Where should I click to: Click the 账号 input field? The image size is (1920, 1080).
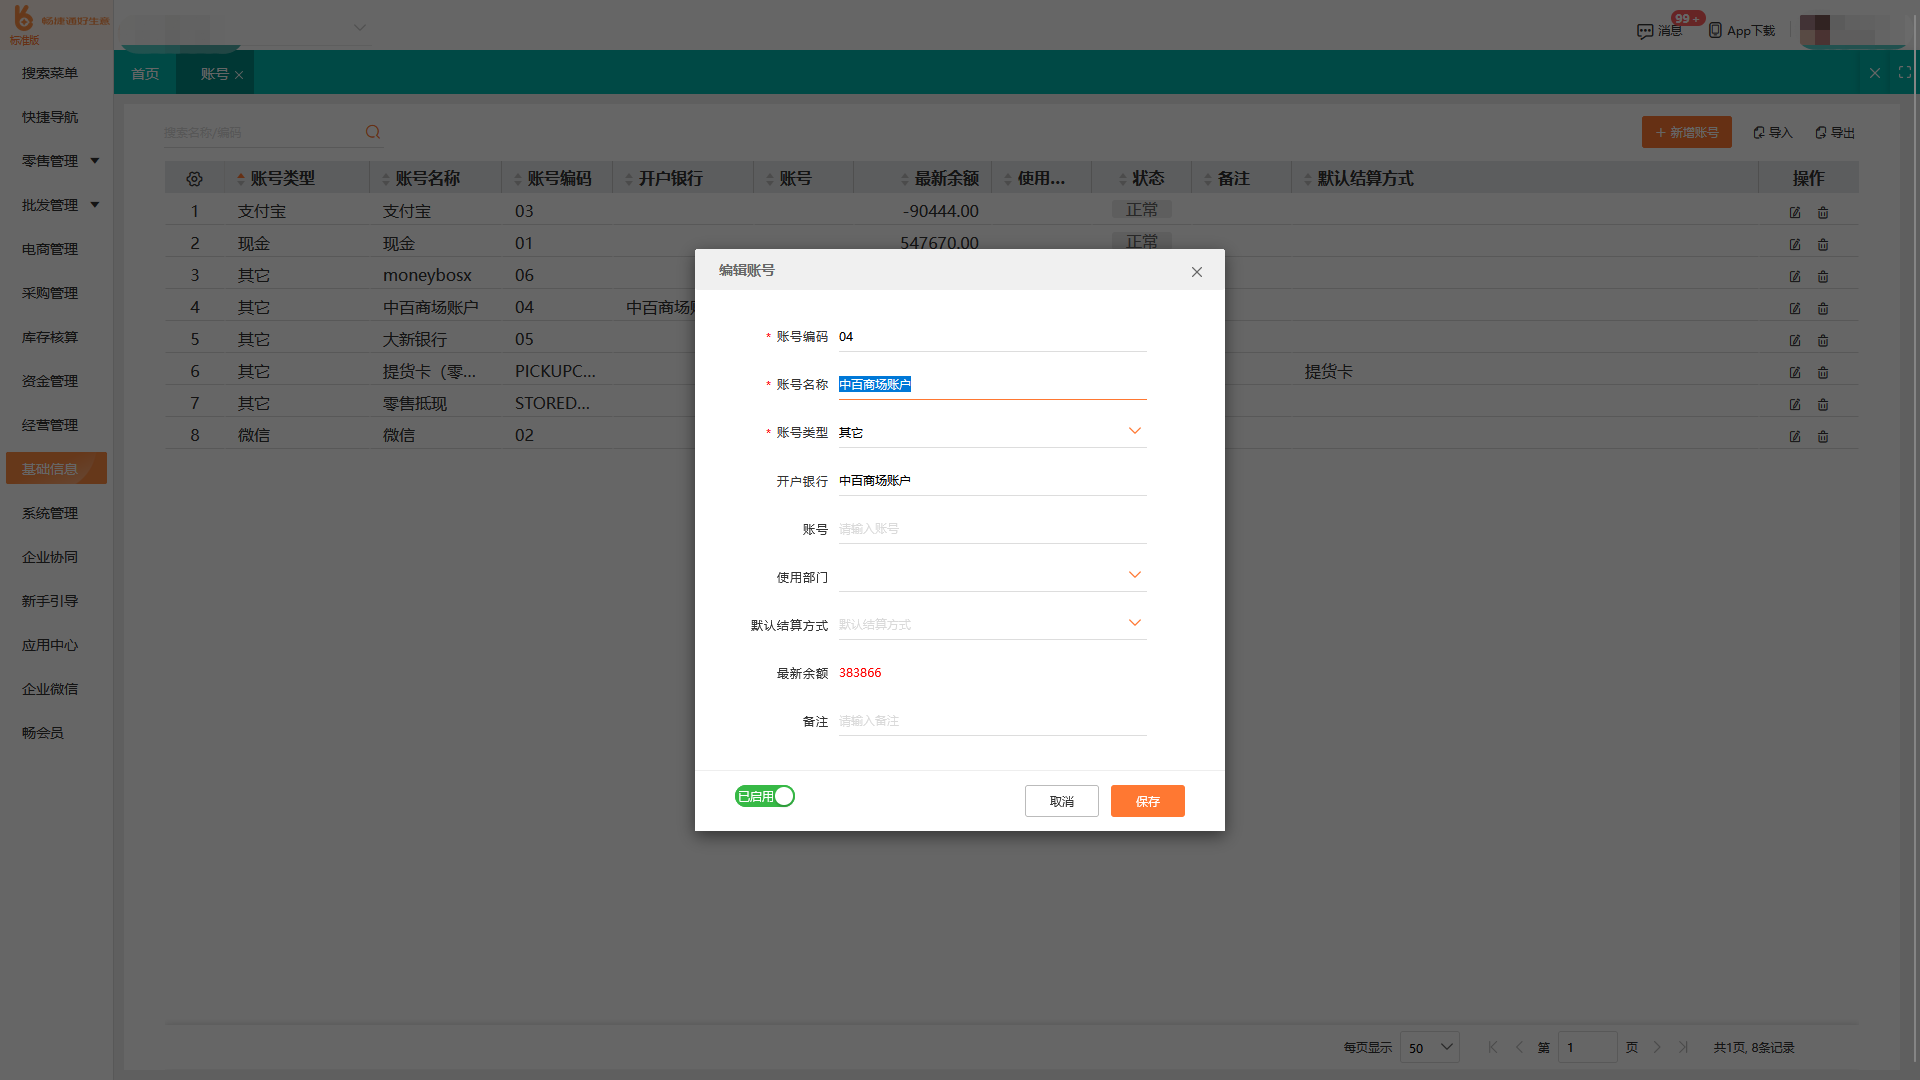click(990, 527)
